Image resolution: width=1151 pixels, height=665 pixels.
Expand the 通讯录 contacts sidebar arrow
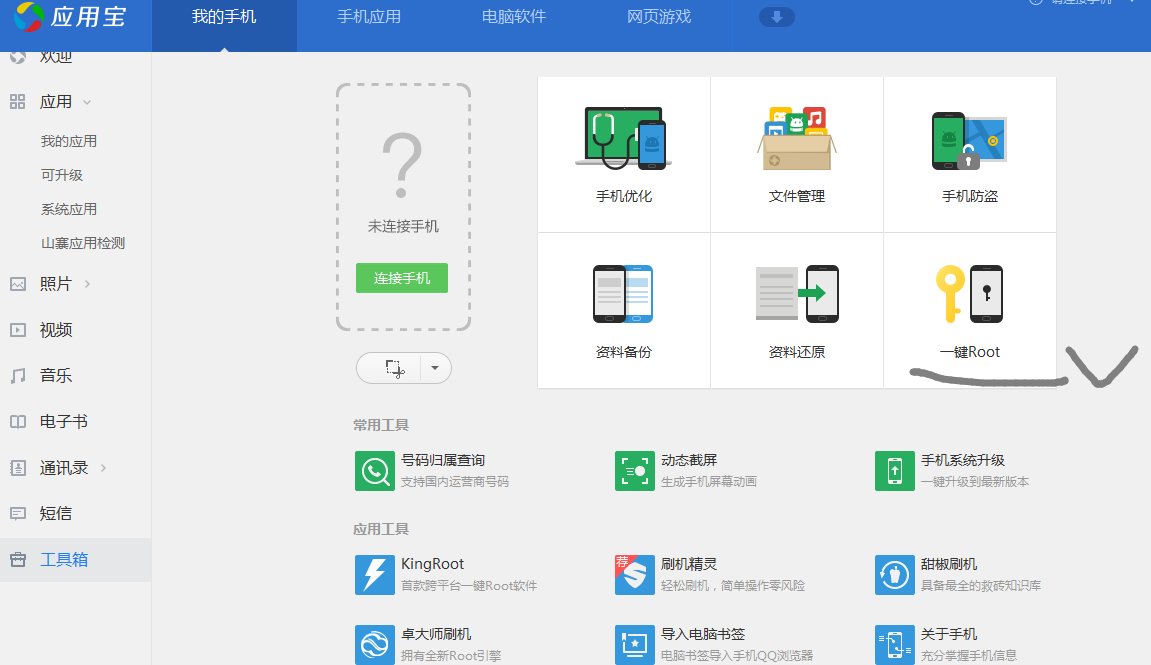[103, 467]
